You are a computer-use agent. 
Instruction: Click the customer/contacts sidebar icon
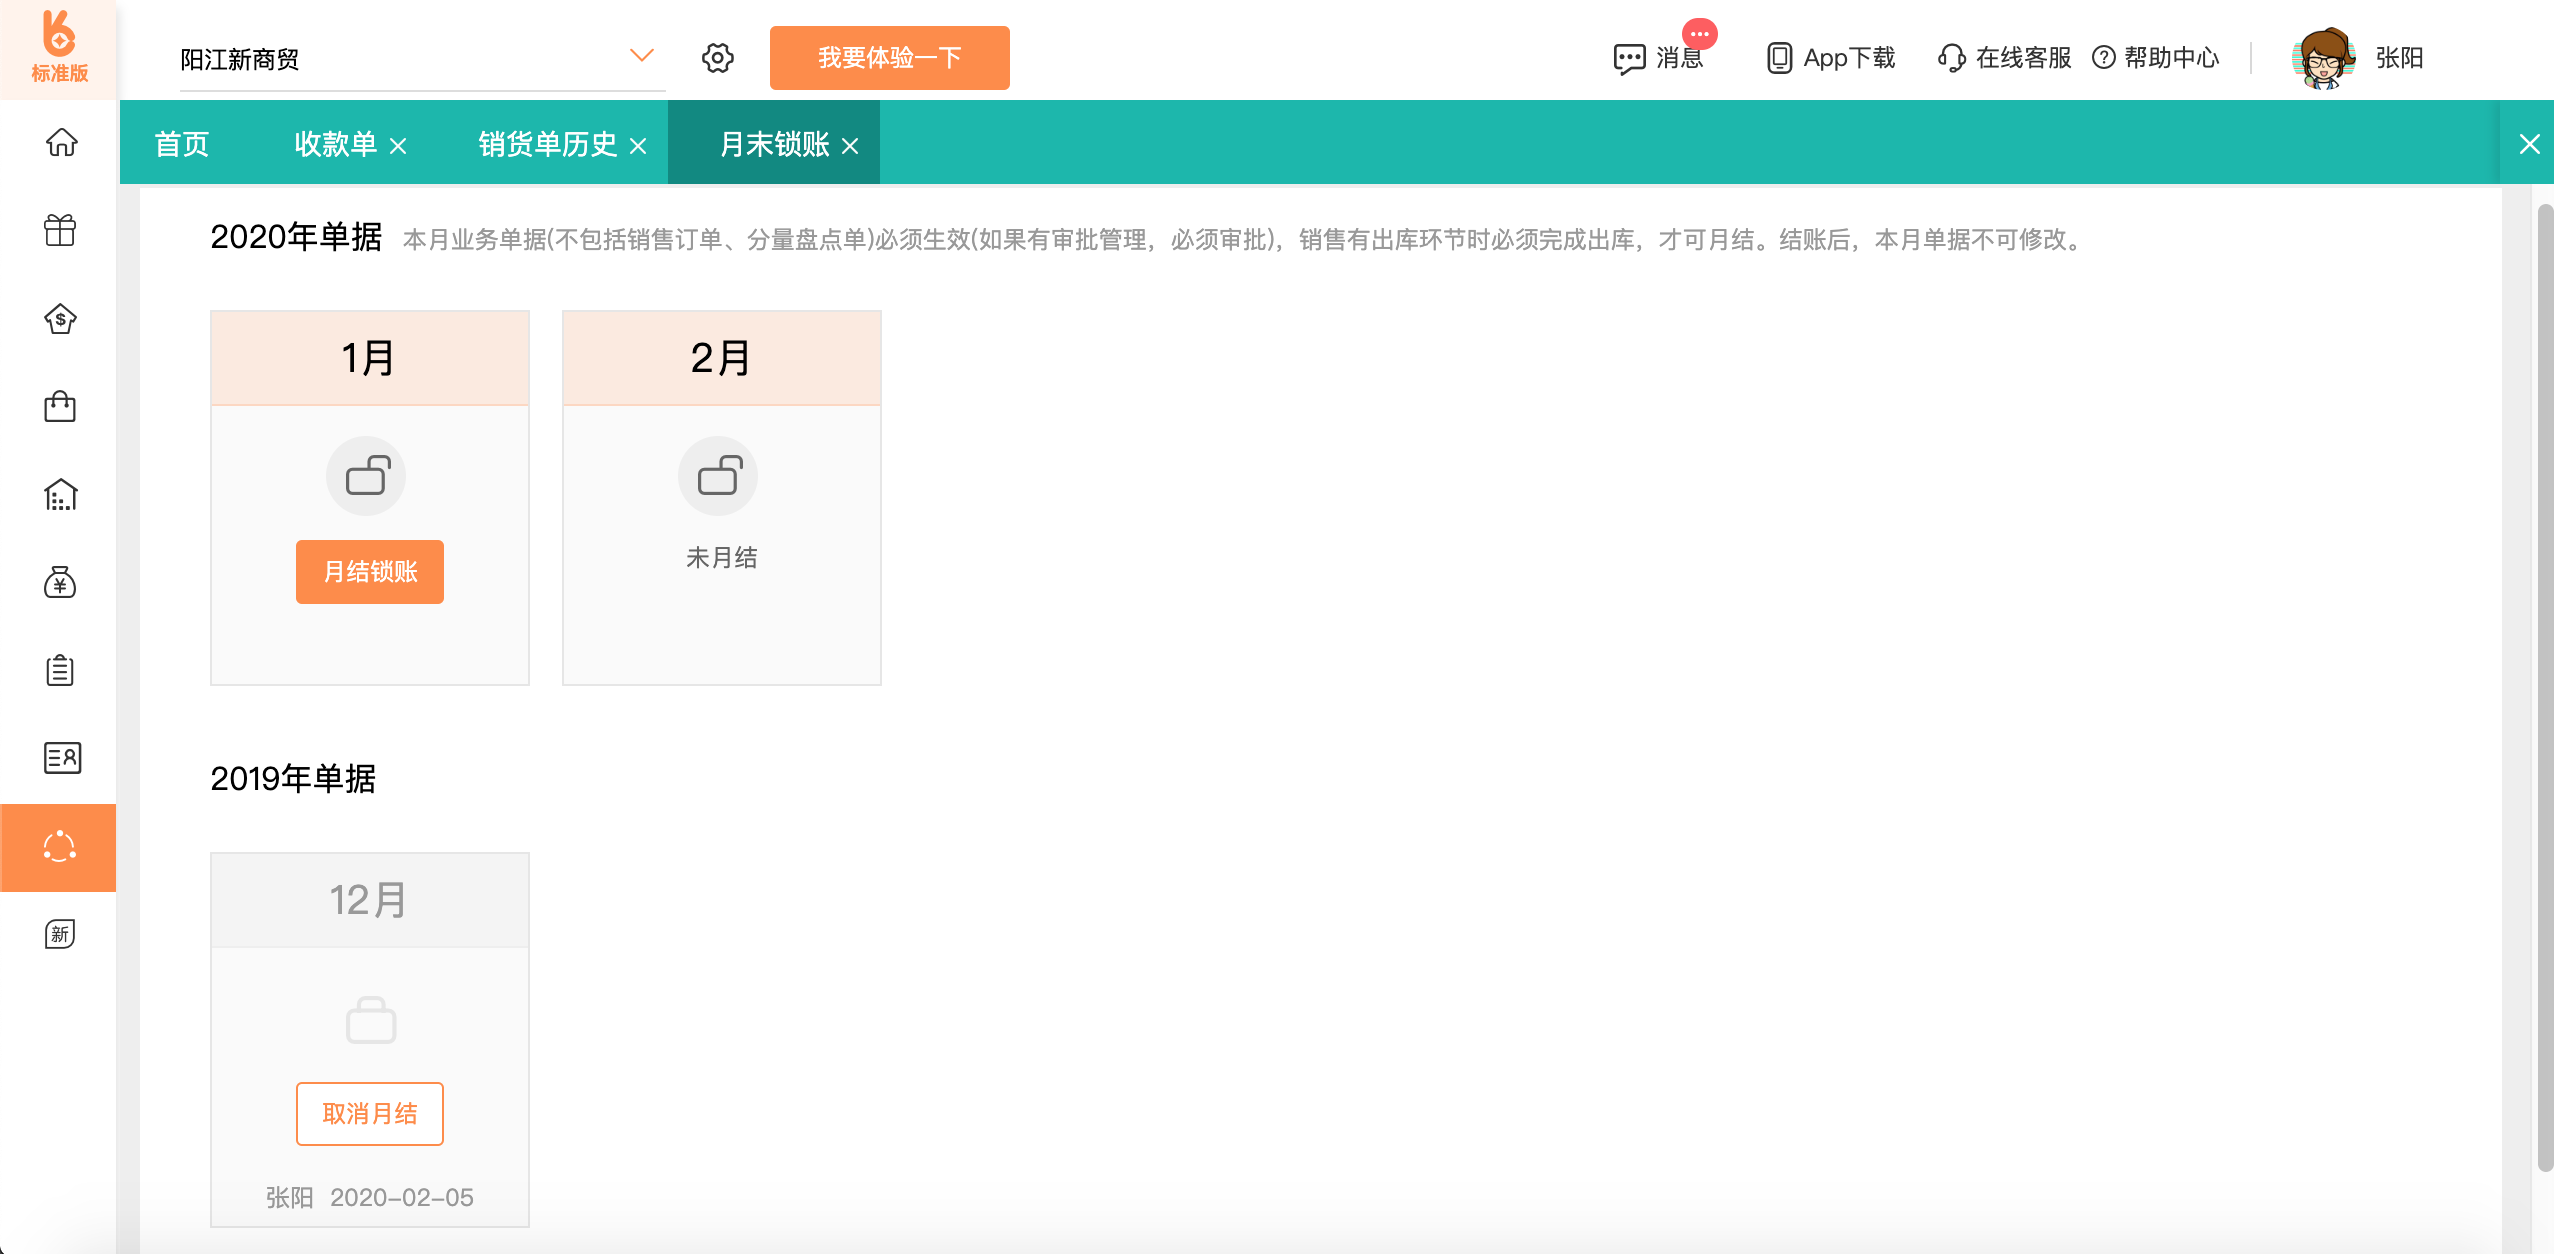pyautogui.click(x=60, y=757)
